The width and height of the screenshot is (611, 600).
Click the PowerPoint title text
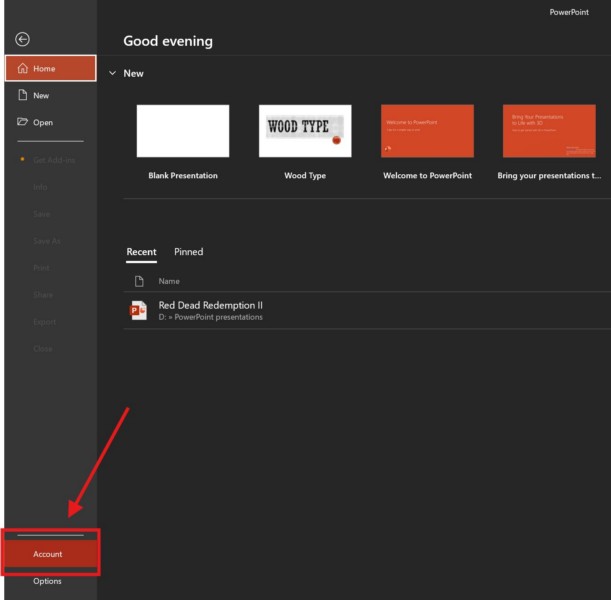click(x=569, y=12)
